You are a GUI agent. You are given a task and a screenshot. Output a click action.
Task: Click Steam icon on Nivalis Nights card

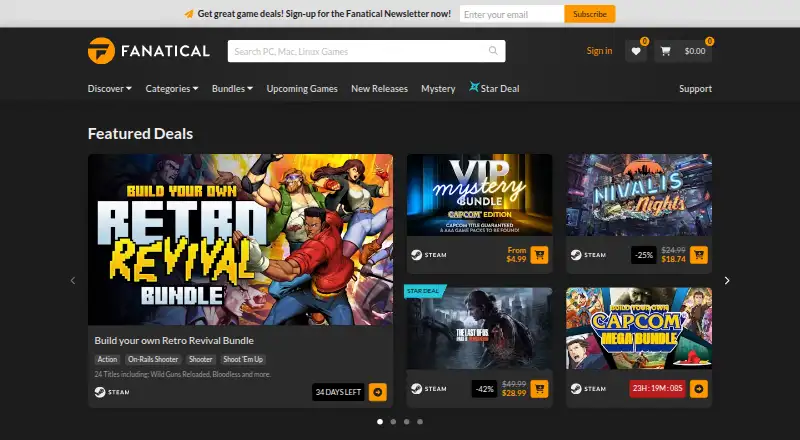click(x=576, y=255)
